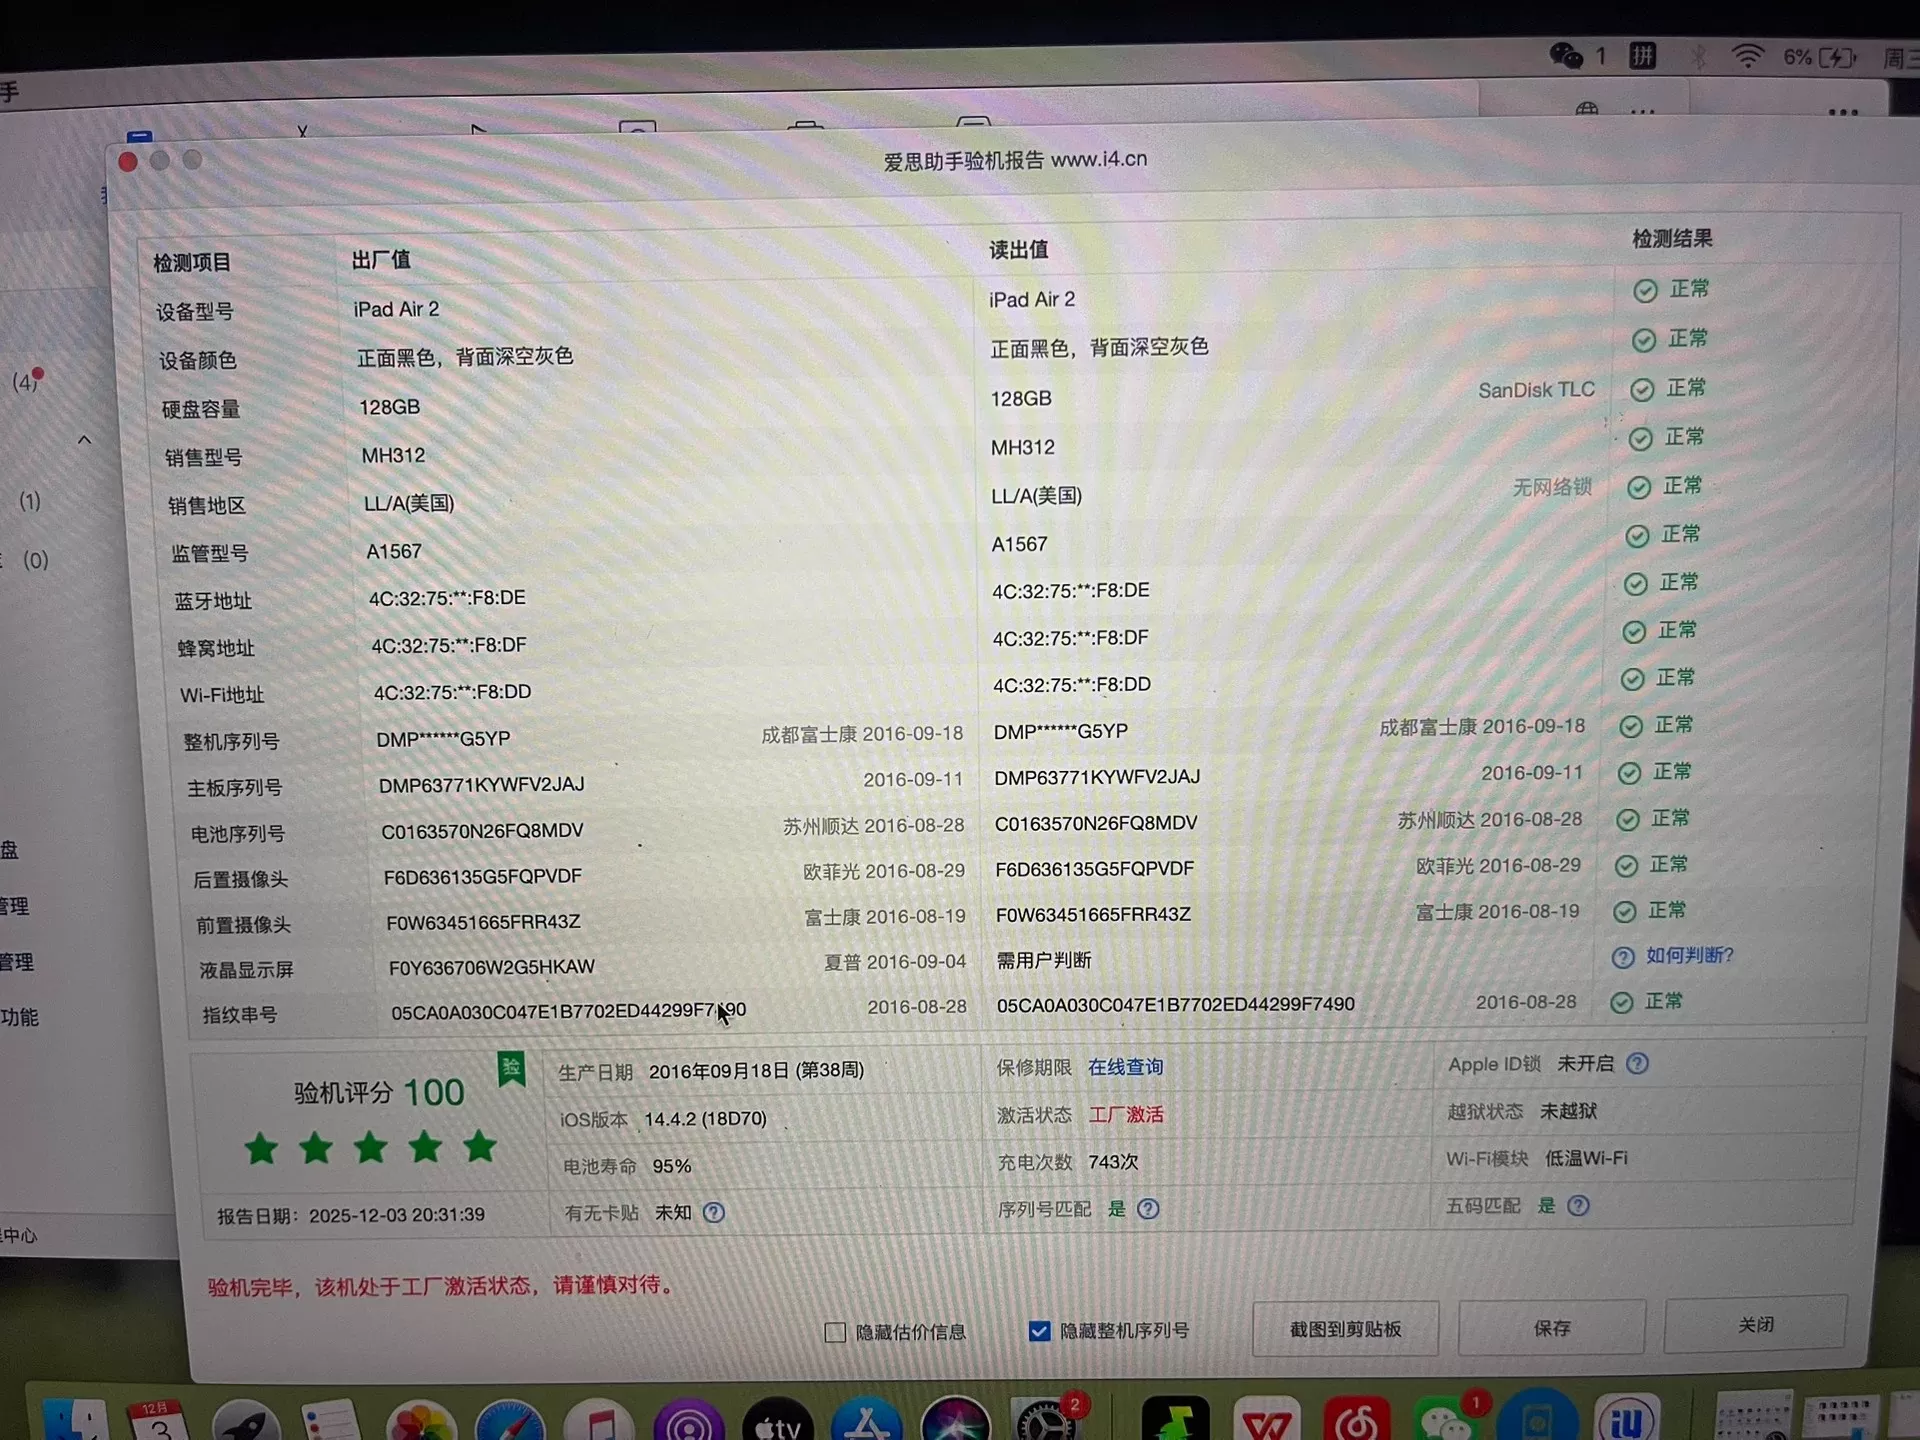Screen dimensions: 1920x1440
Task: Collapse the left sidebar using the chevron
Action: (84, 440)
